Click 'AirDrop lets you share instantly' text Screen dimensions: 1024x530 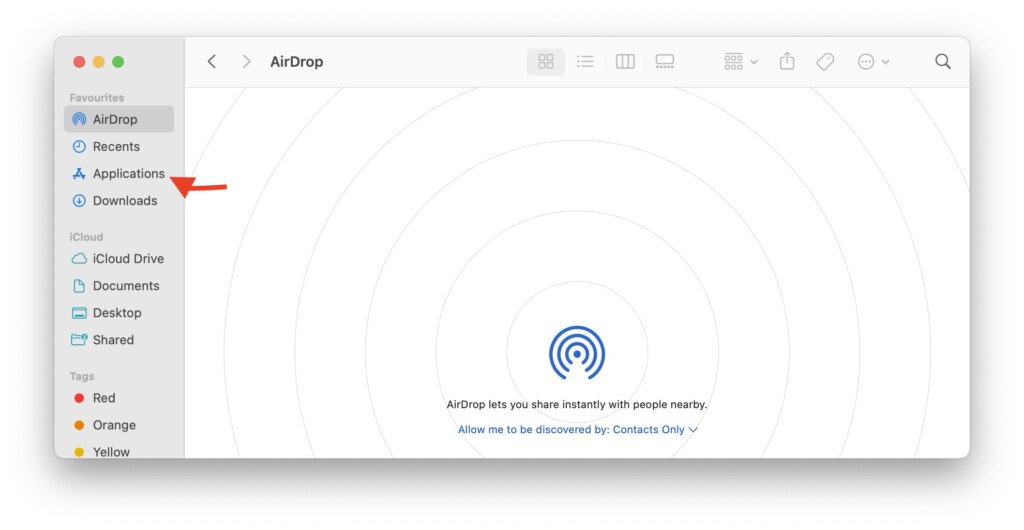[x=577, y=405]
